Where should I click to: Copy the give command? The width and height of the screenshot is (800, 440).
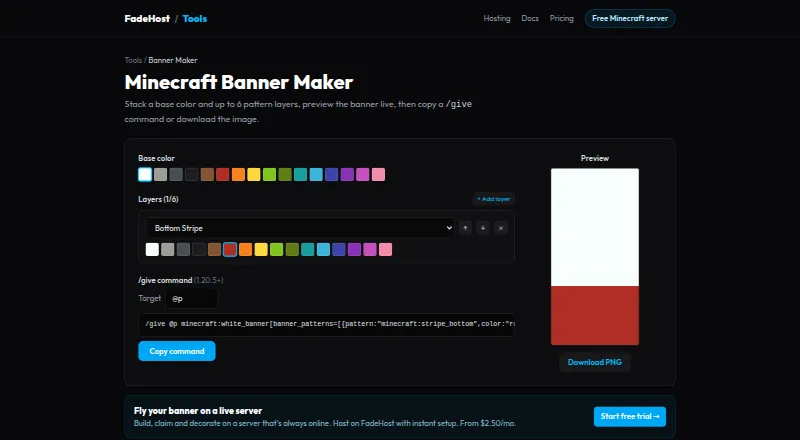pos(177,351)
